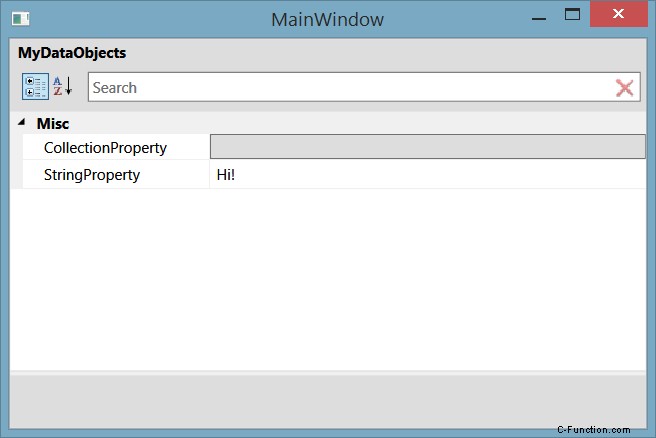Click the empty area below StringProperty
Screen dimensions: 656x438
(328, 280)
